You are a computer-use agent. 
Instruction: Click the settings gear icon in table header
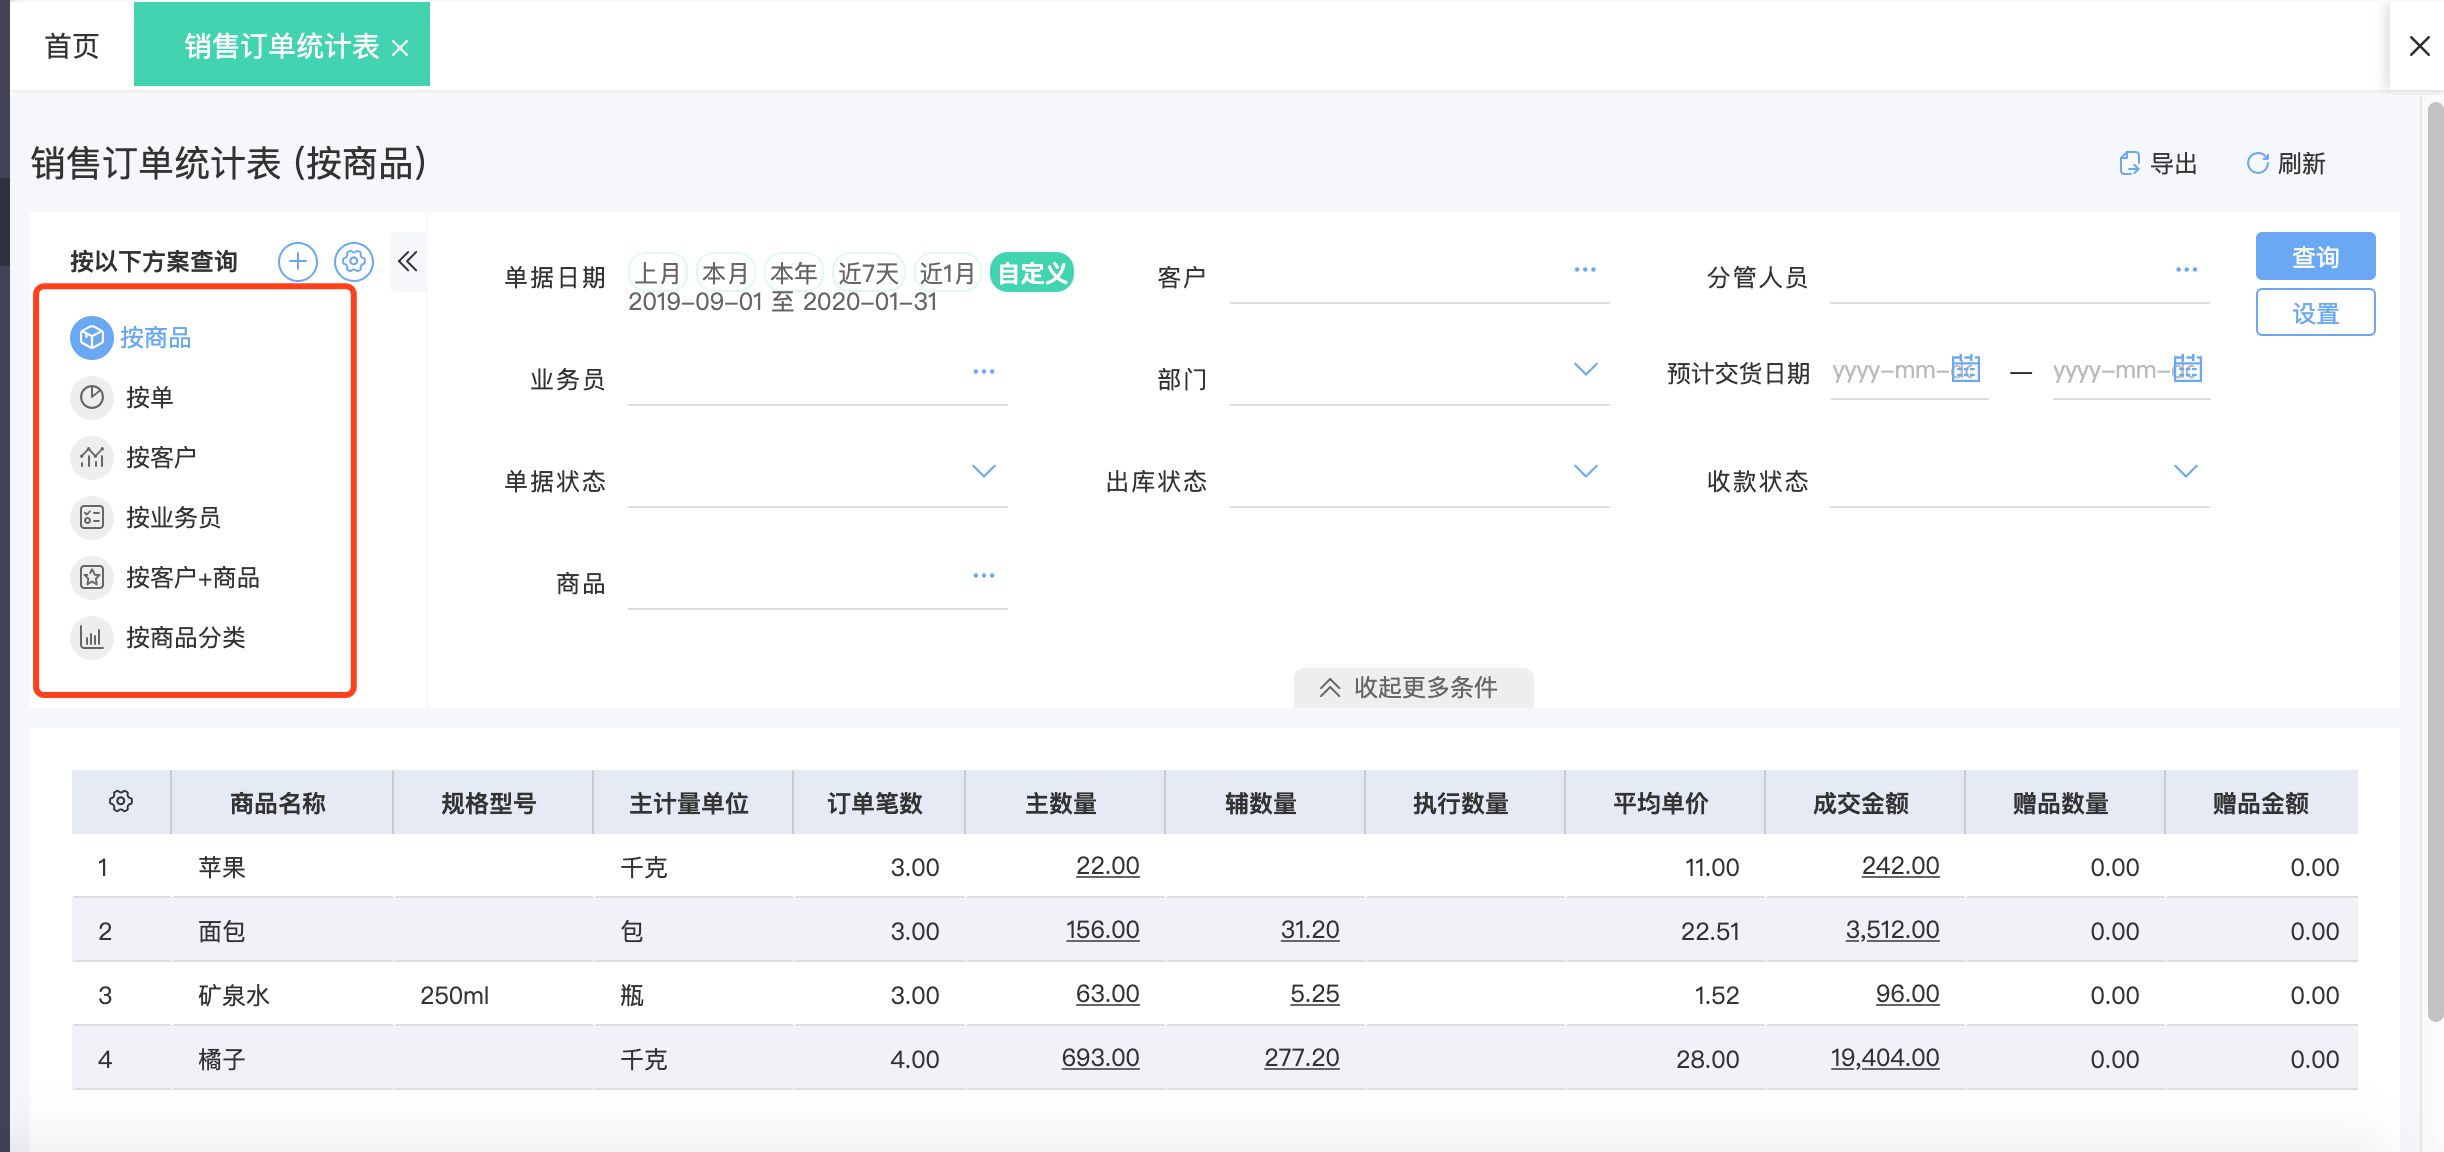click(120, 801)
